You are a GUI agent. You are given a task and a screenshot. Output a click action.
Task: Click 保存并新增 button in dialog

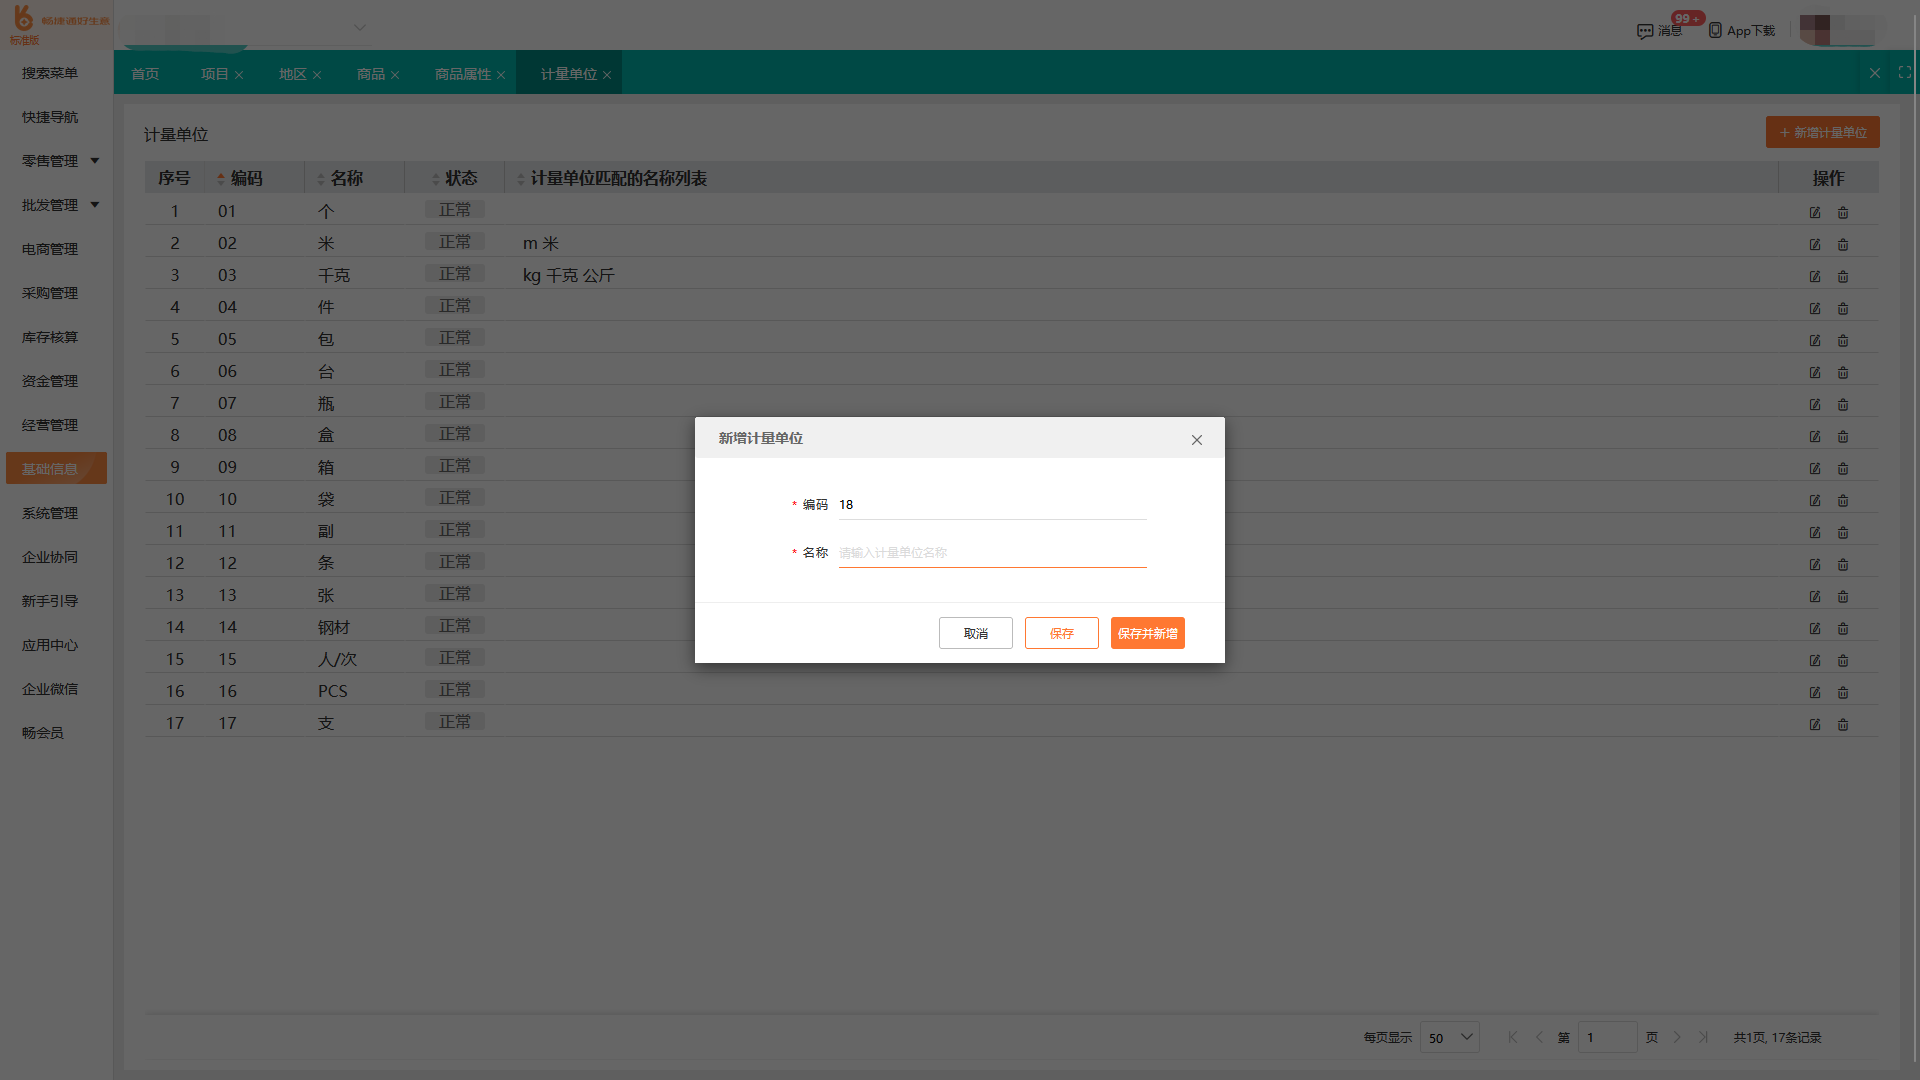(x=1147, y=633)
